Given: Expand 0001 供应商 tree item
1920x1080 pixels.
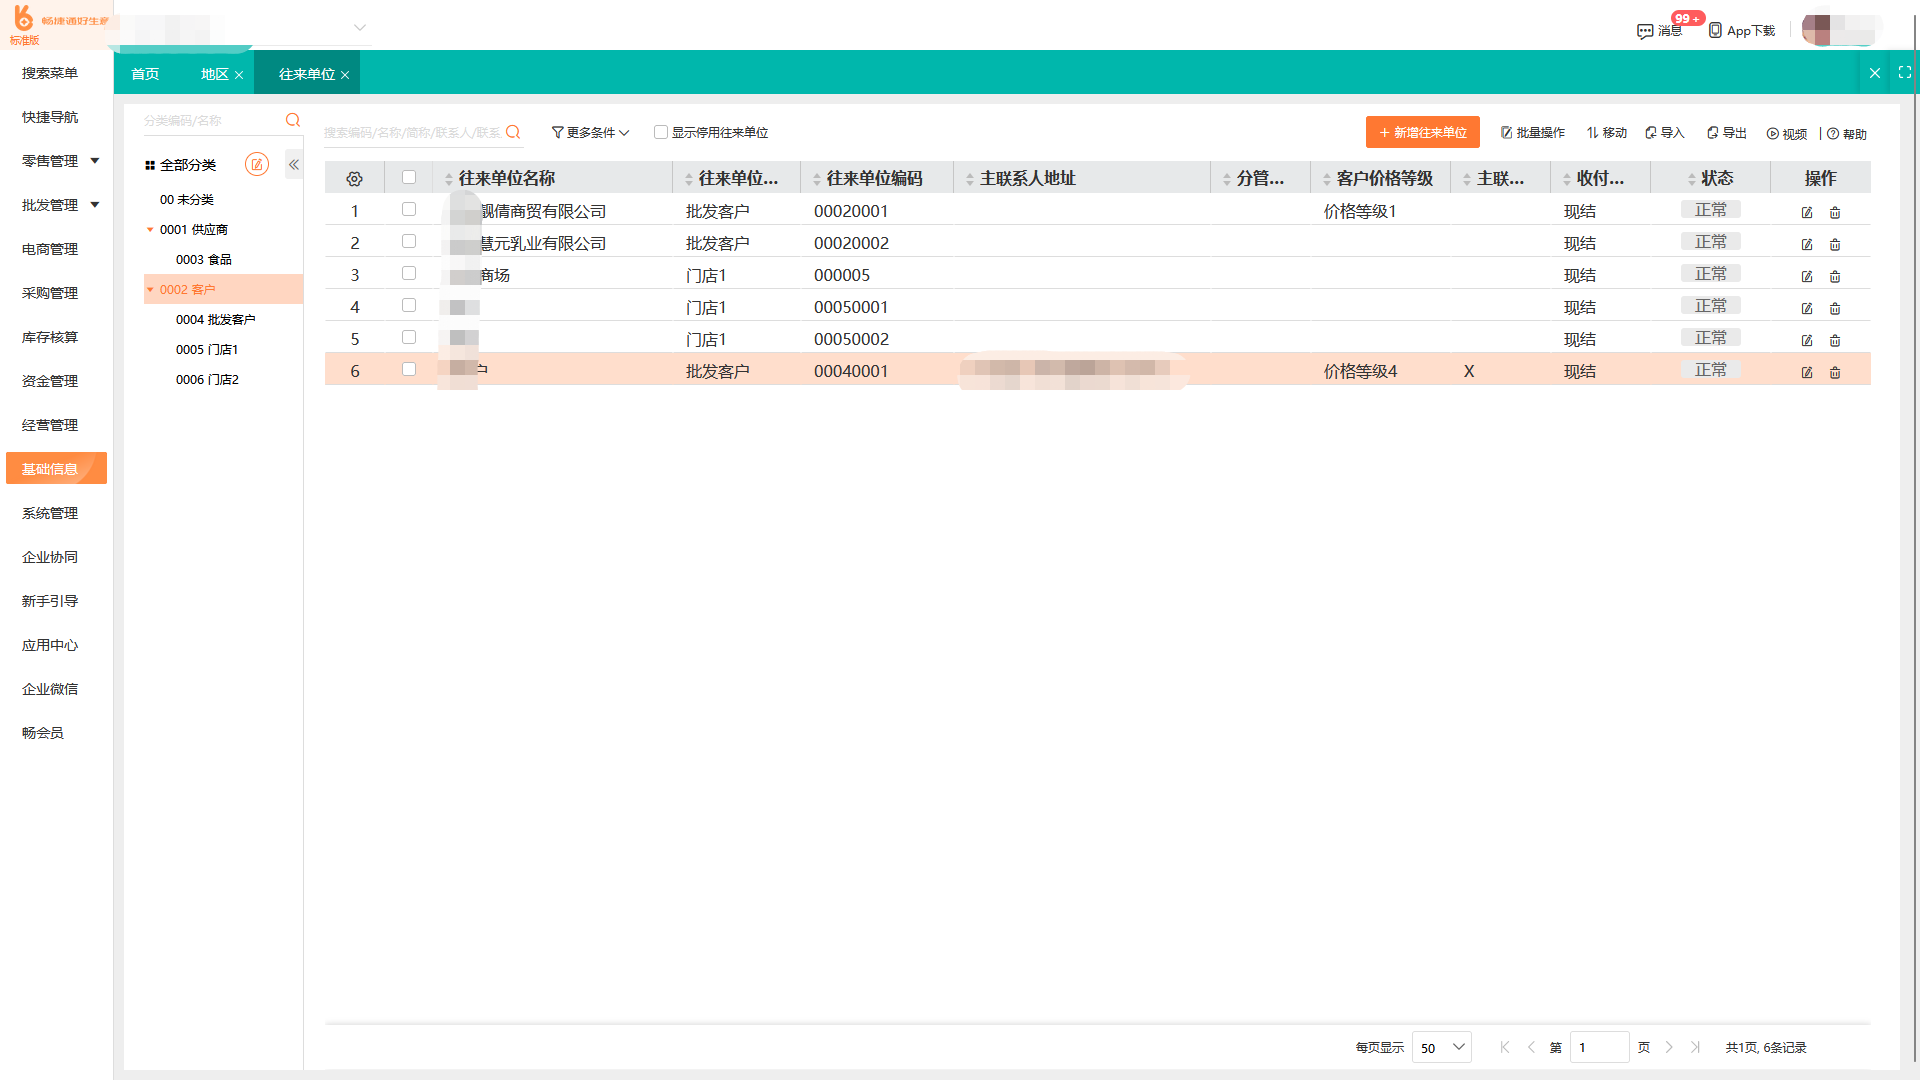Looking at the screenshot, I should click(x=149, y=228).
